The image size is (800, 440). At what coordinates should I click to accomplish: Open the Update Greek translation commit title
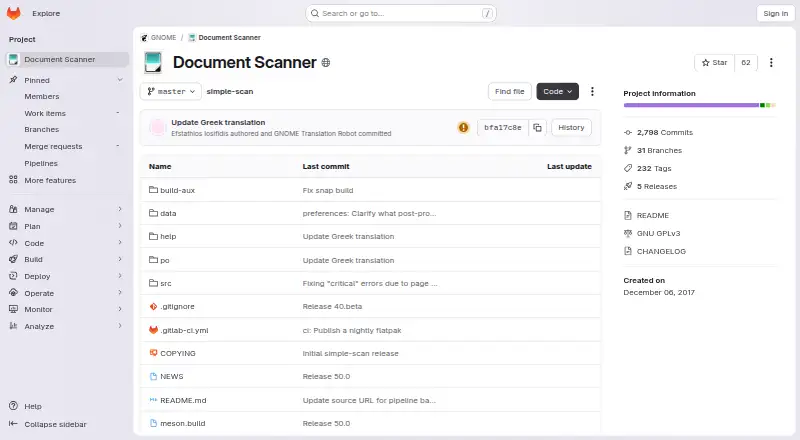(218, 123)
